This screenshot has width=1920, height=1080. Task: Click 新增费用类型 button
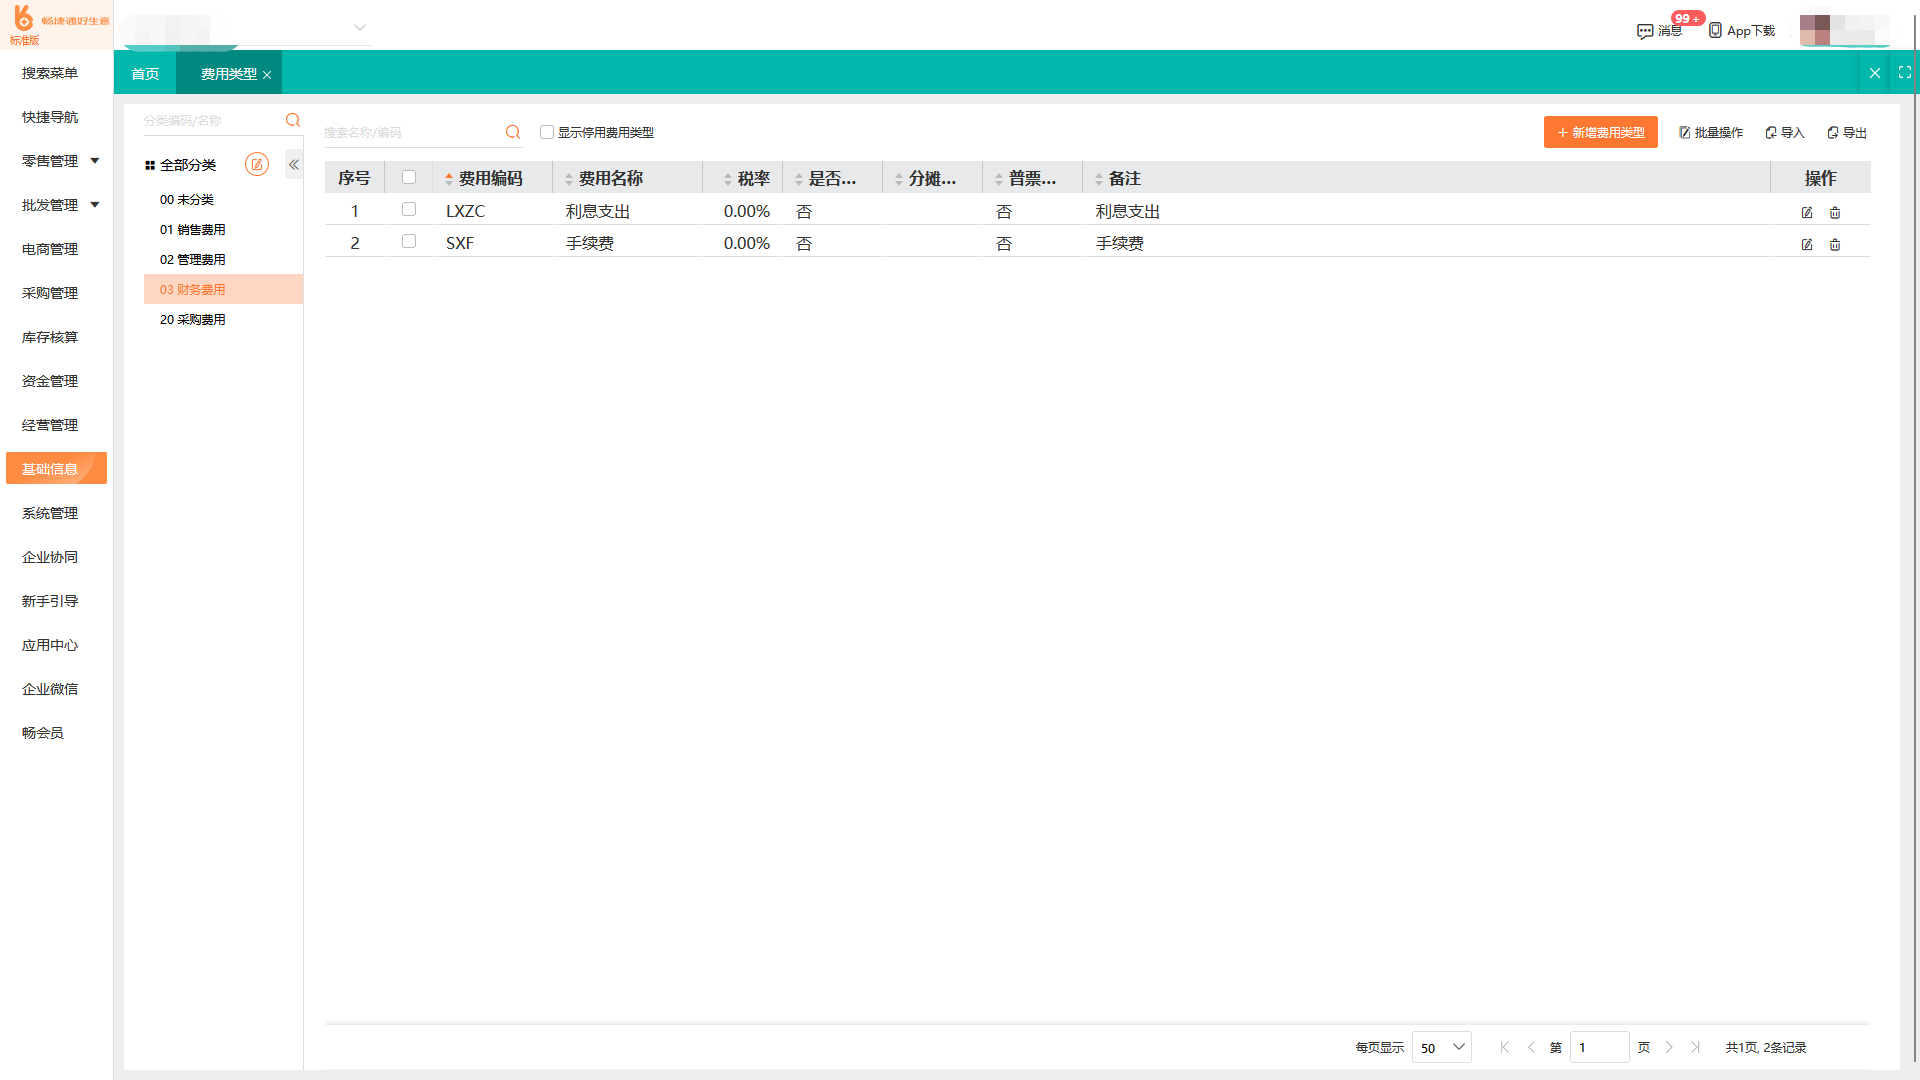tap(1600, 131)
